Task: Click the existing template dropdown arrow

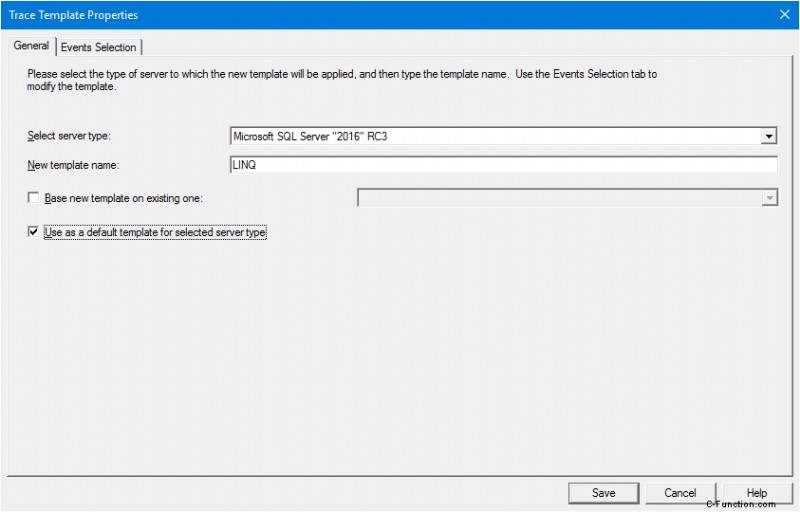Action: tap(768, 198)
